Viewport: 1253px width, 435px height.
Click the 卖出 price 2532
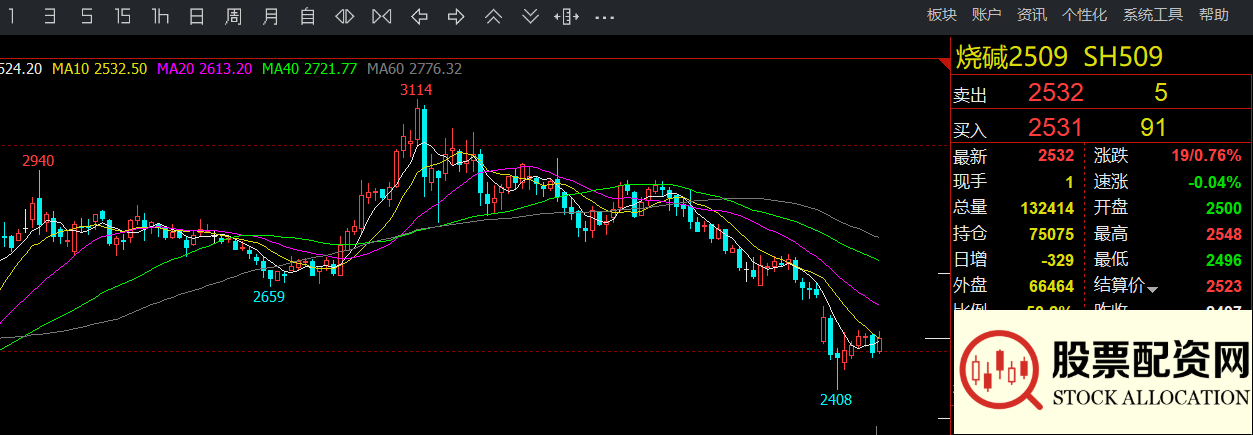[x=1055, y=93]
